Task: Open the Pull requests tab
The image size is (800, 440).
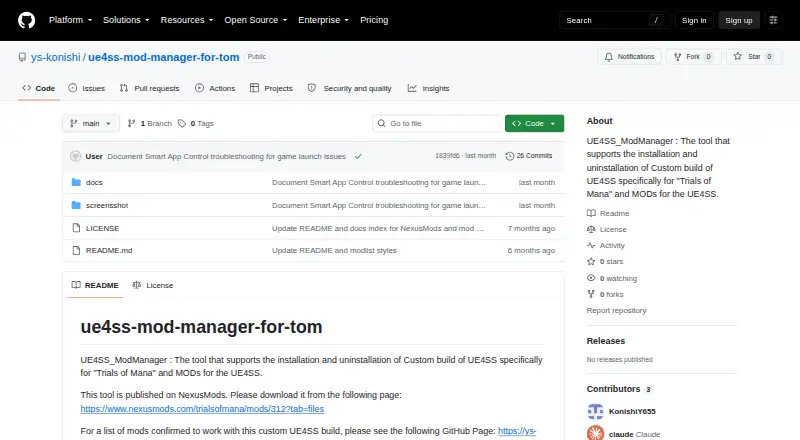Action: click(x=149, y=88)
